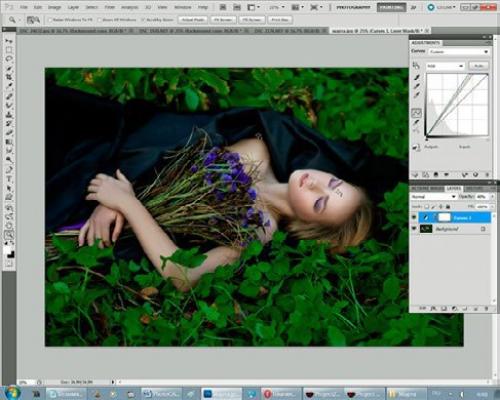
Task: Add a layer mask from the Layers panel footer
Action: 444,309
